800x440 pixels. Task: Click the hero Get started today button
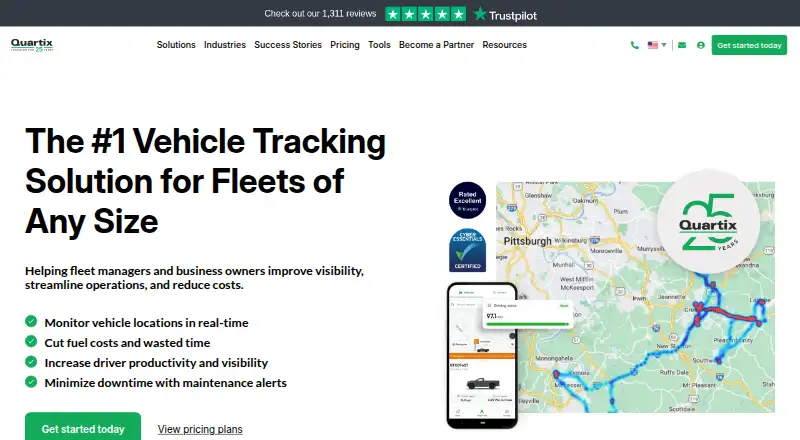pyautogui.click(x=83, y=427)
